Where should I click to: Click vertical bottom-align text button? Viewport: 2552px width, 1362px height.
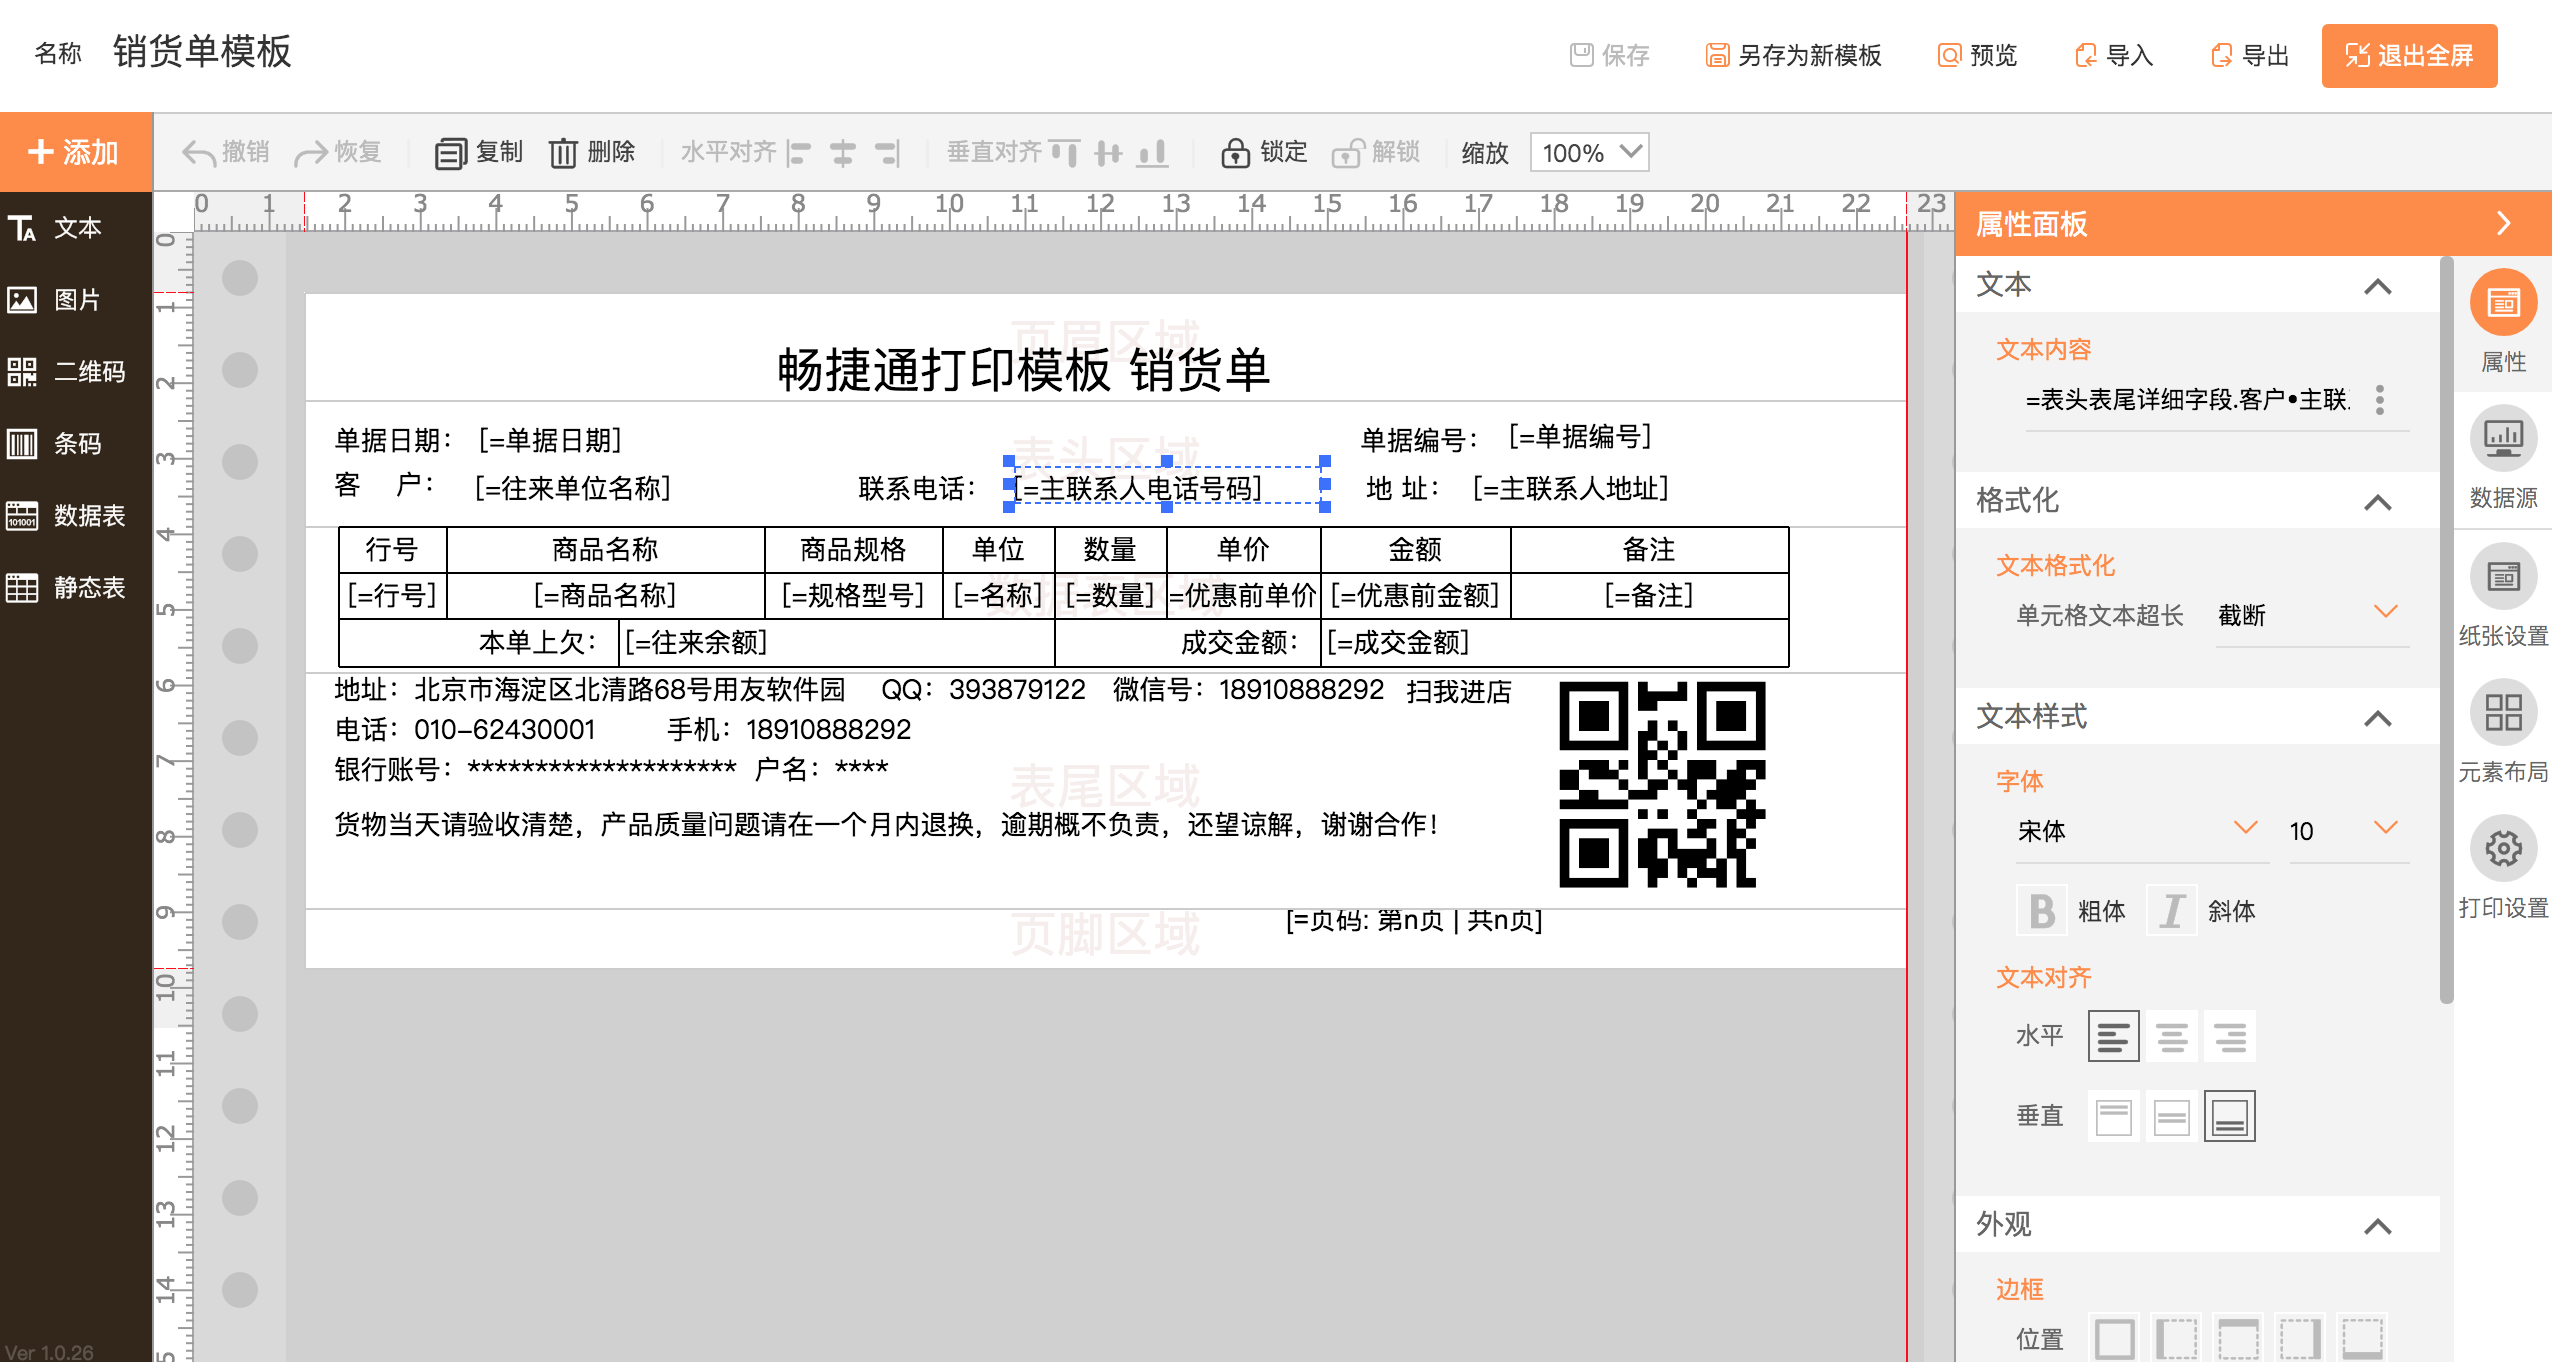click(x=2230, y=1117)
